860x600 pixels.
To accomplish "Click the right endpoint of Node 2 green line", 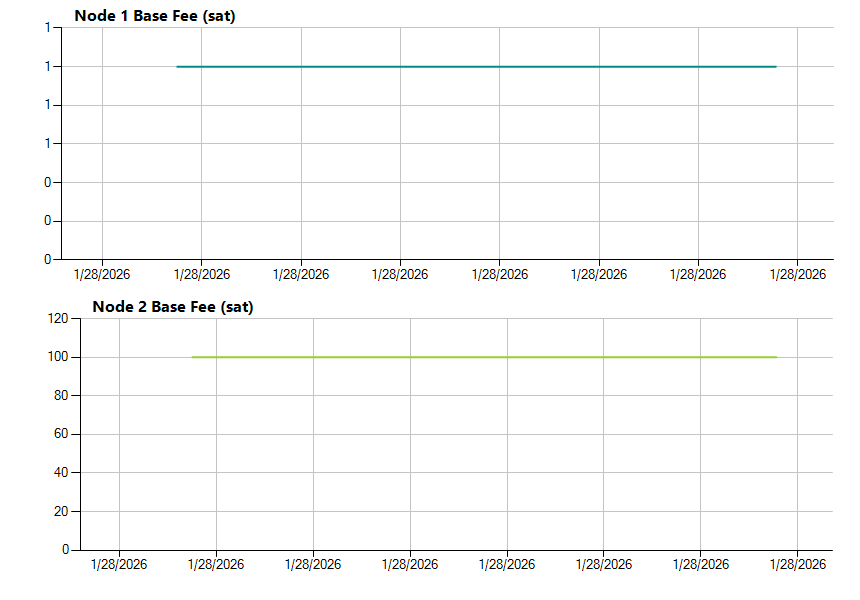I will 776,357.
